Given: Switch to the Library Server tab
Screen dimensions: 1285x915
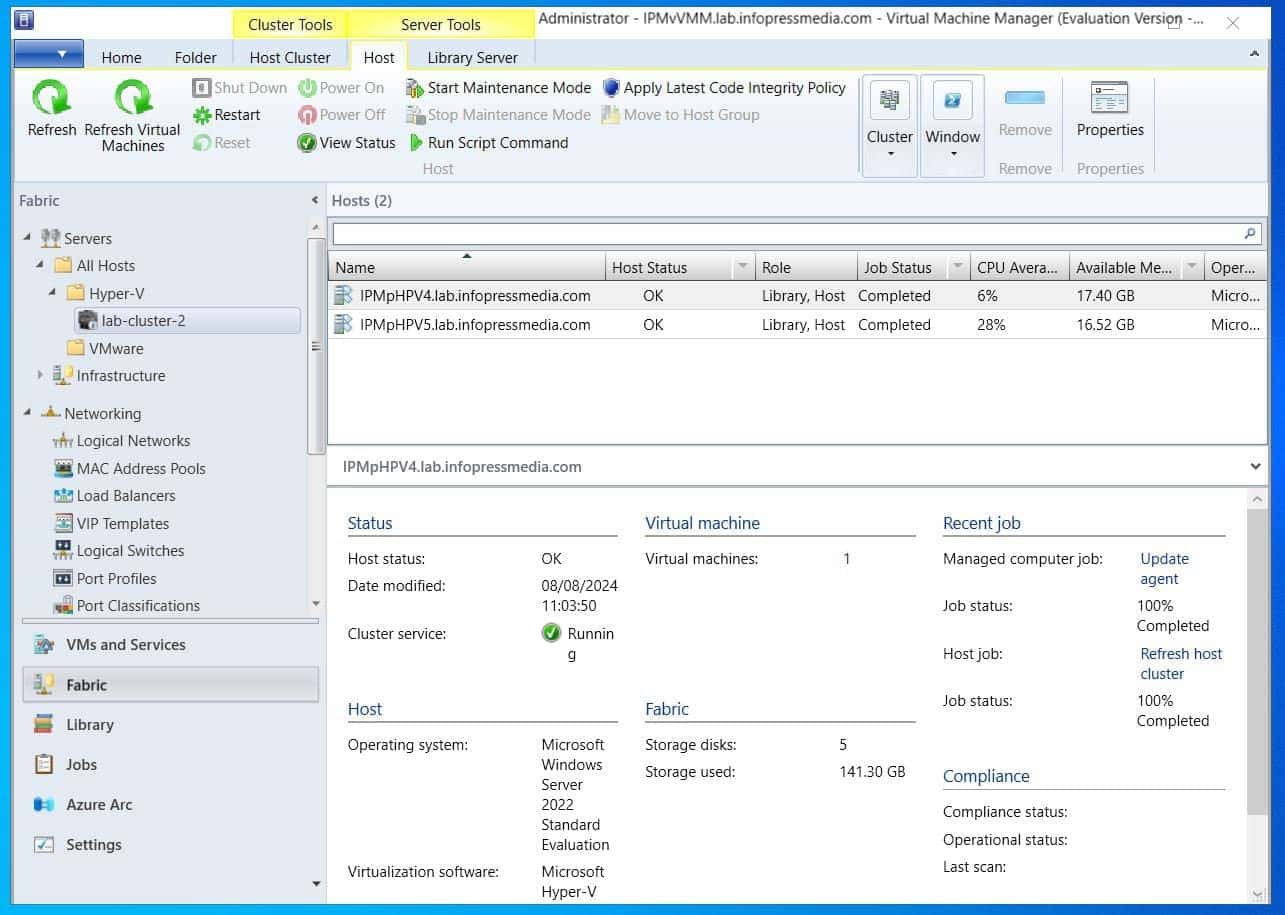Looking at the screenshot, I should click(471, 57).
